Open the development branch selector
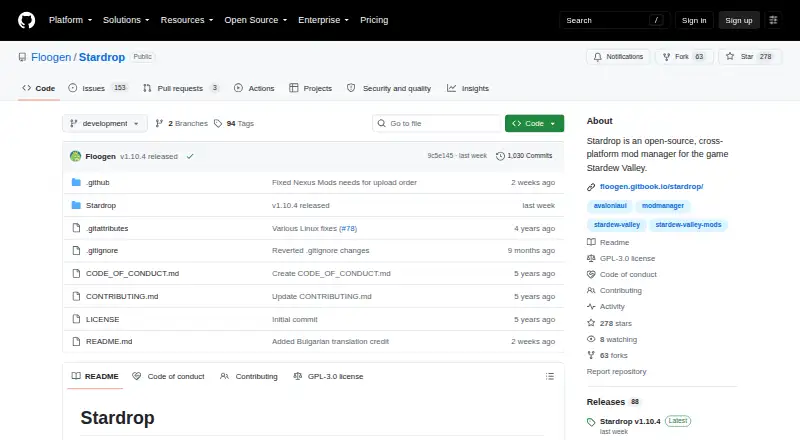This screenshot has height=440, width=800. (x=105, y=124)
